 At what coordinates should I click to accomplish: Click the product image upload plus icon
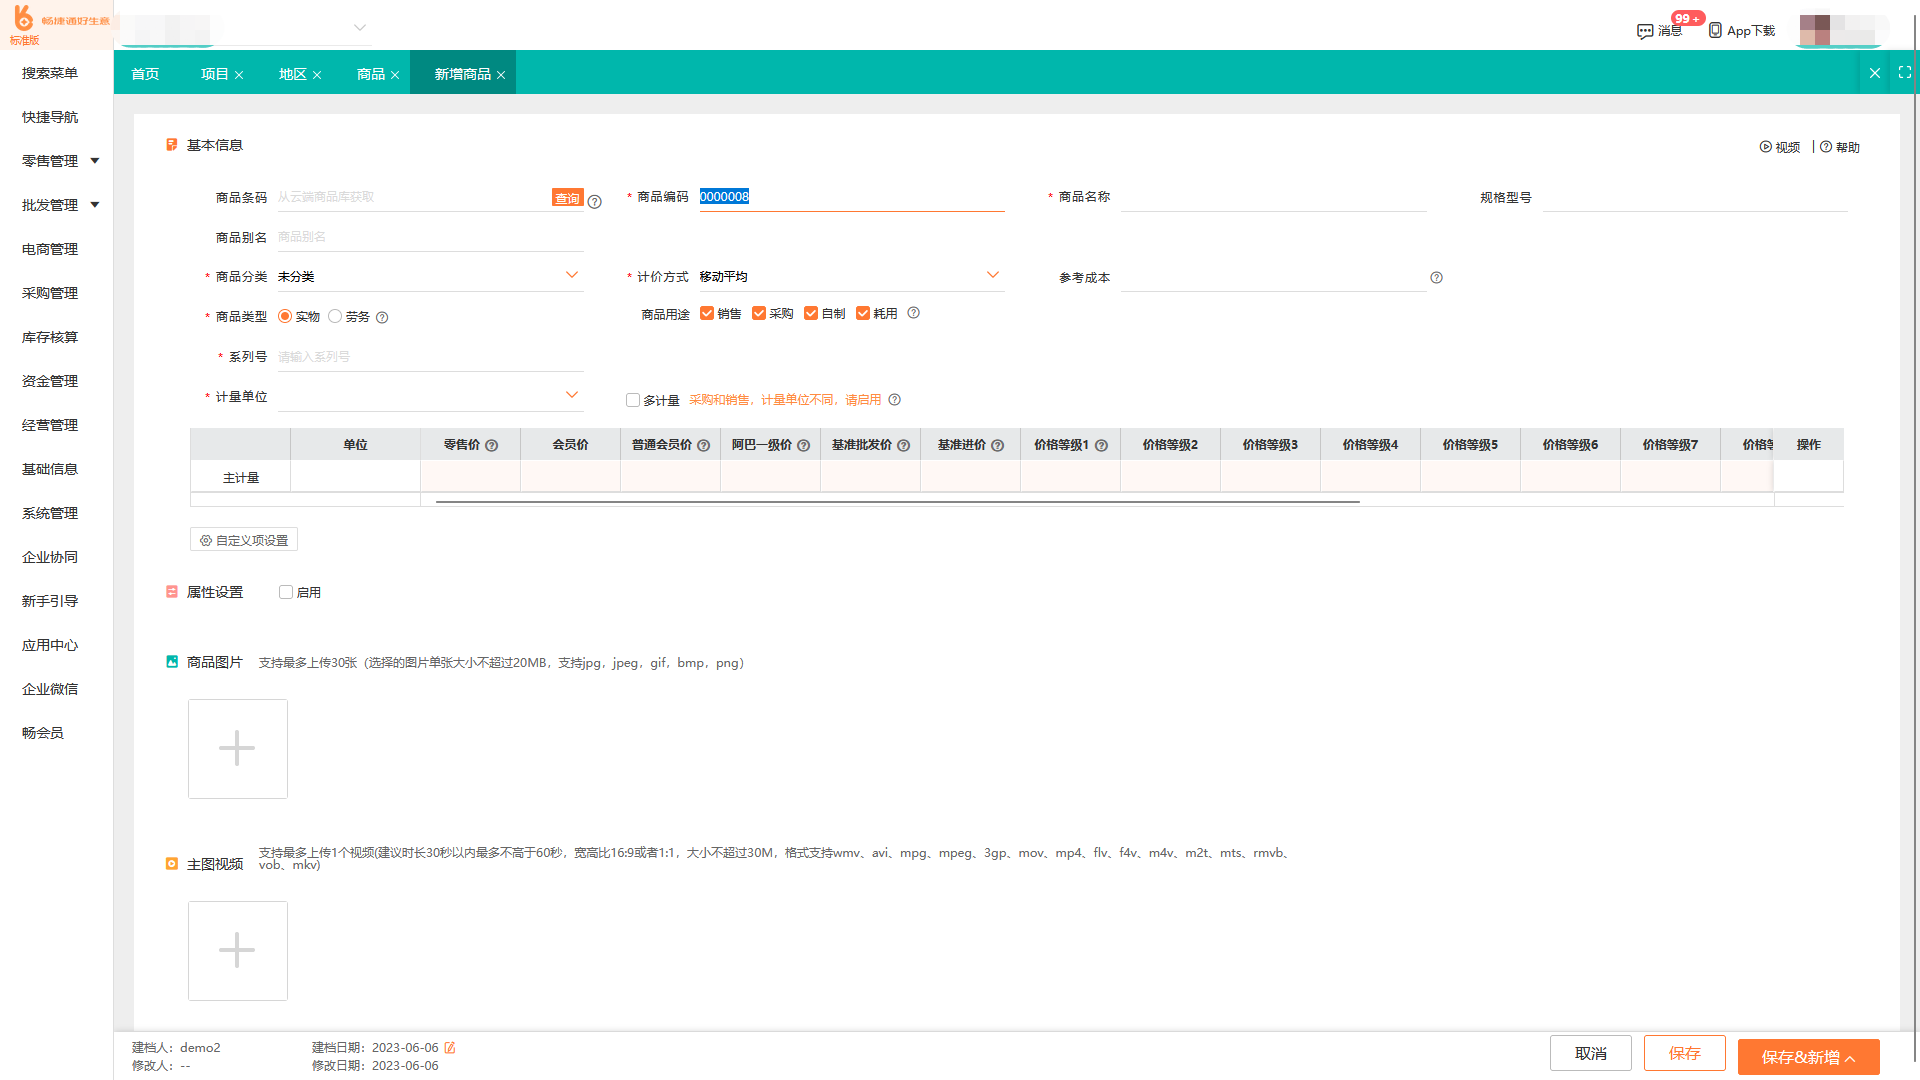pyautogui.click(x=237, y=748)
